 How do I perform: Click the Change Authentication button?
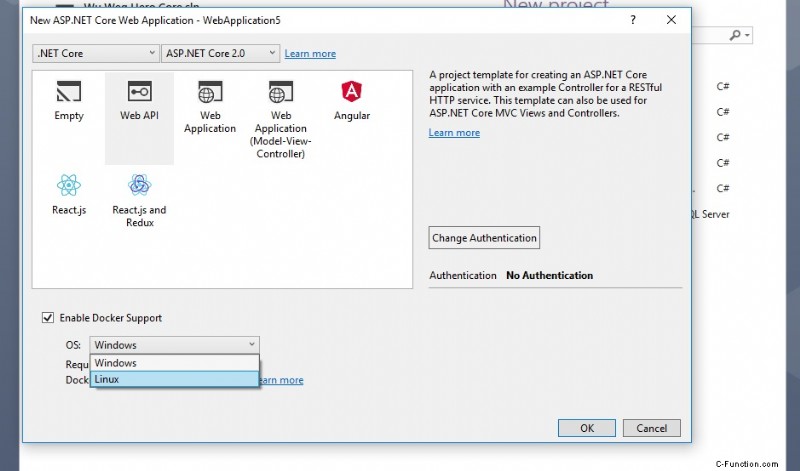click(x=484, y=238)
